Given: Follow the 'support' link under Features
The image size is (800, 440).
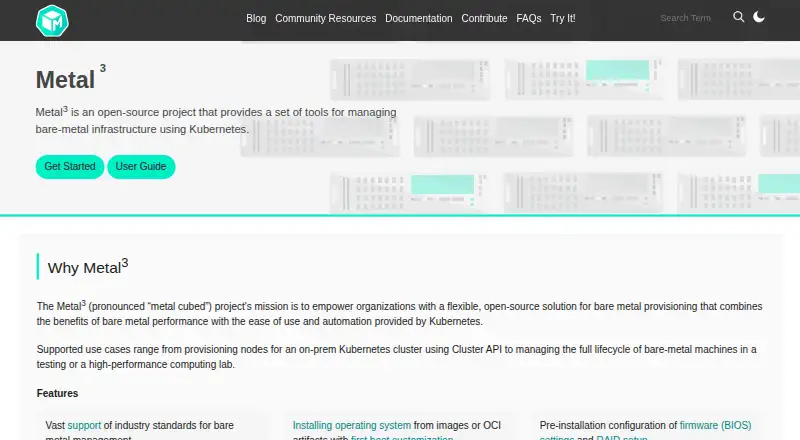Looking at the screenshot, I should 84,425.
